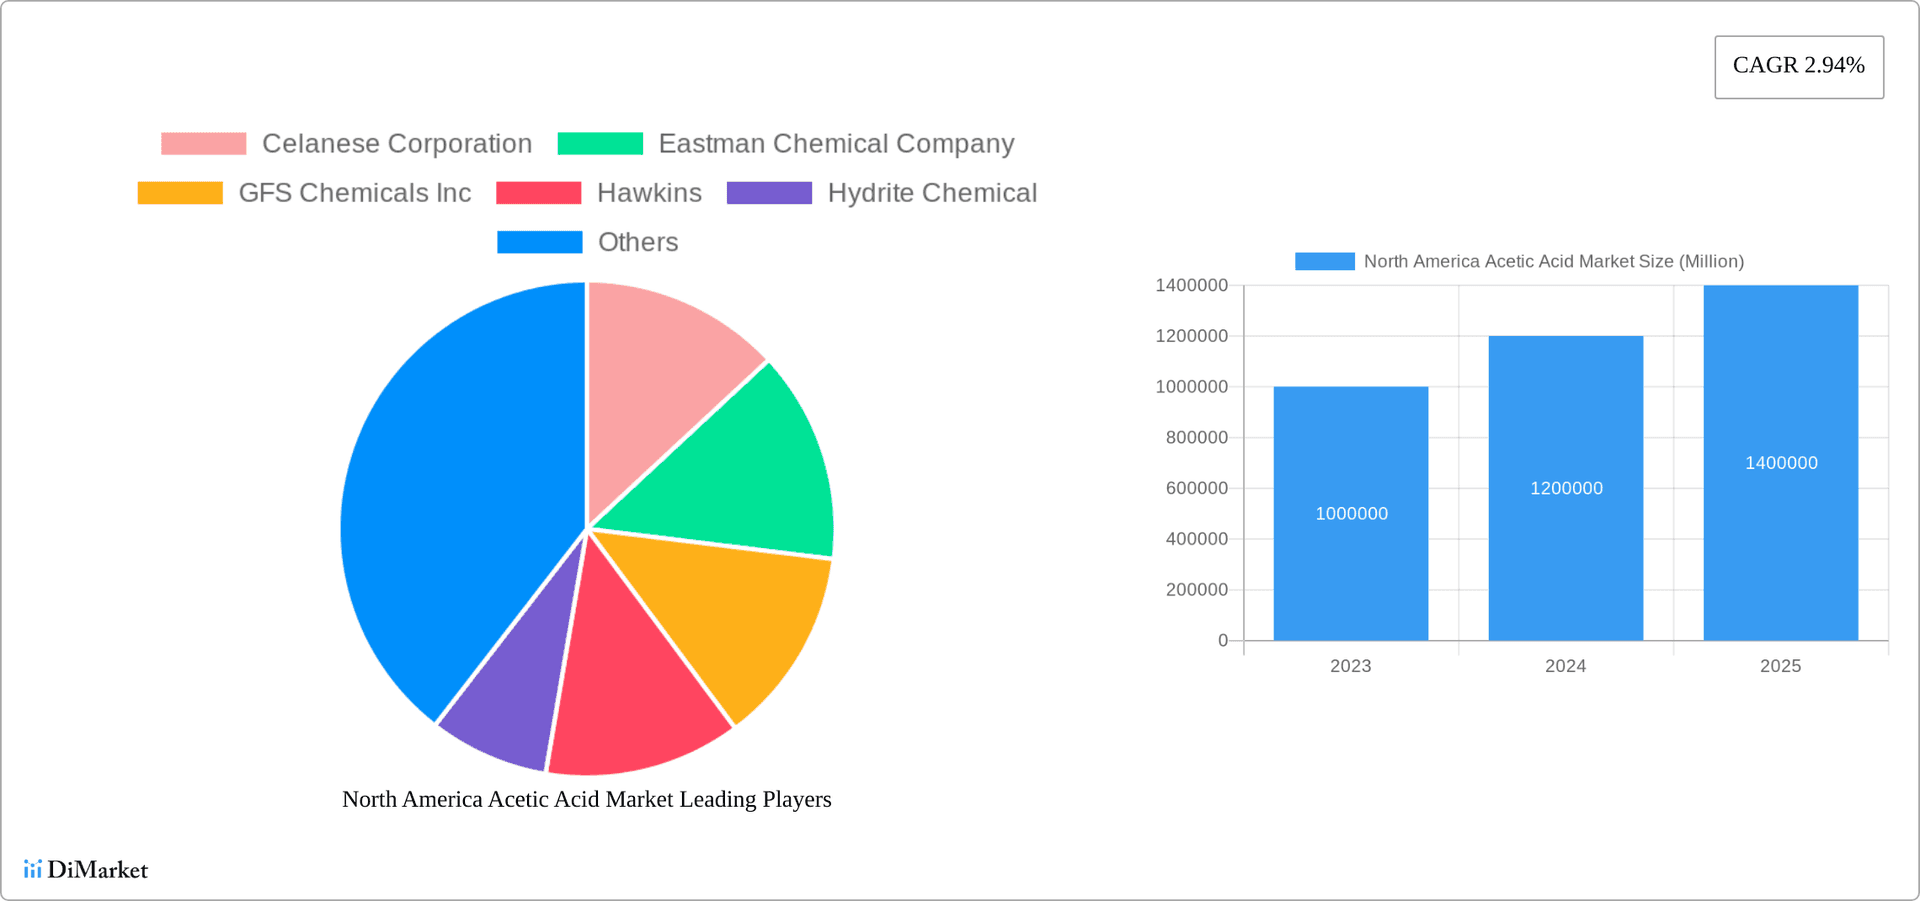Click the Hydrite Chemical legend label
The height and width of the screenshot is (901, 1920).
(932, 192)
